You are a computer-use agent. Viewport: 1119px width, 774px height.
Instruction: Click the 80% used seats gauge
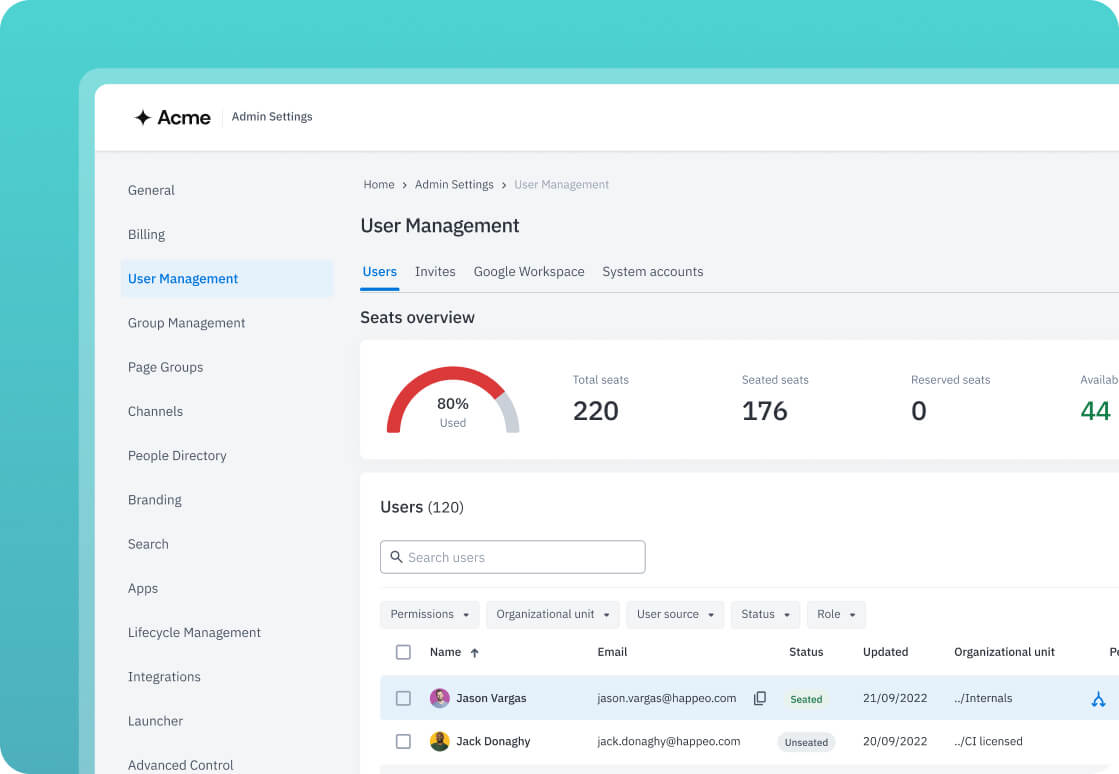453,402
